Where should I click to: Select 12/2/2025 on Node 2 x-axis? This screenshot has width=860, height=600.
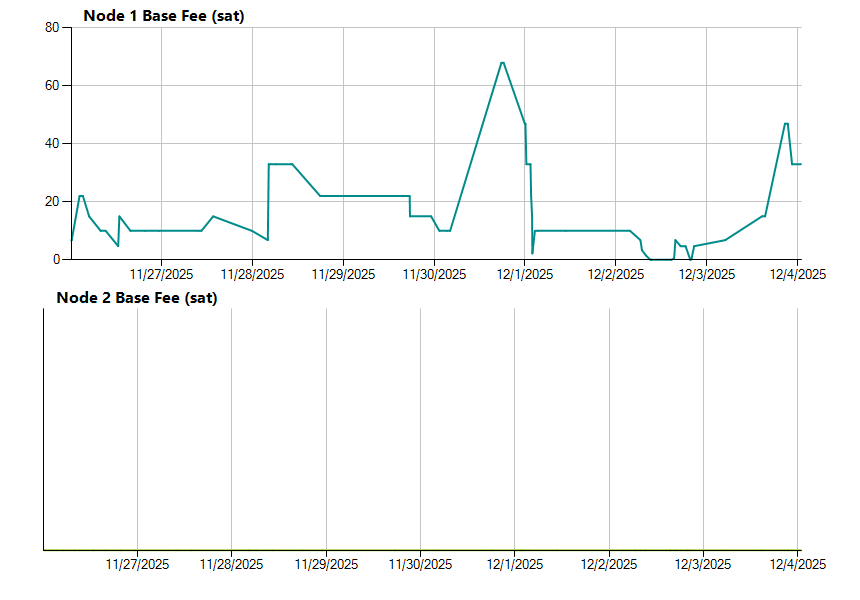(609, 564)
